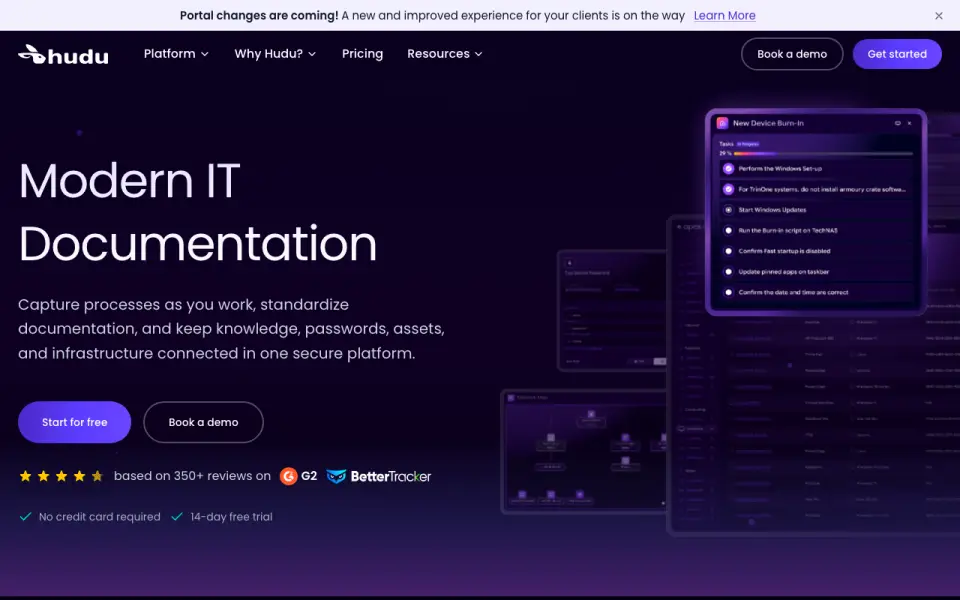Click the 29% task progress bar
This screenshot has width=960, height=600.
pyautogui.click(x=823, y=154)
